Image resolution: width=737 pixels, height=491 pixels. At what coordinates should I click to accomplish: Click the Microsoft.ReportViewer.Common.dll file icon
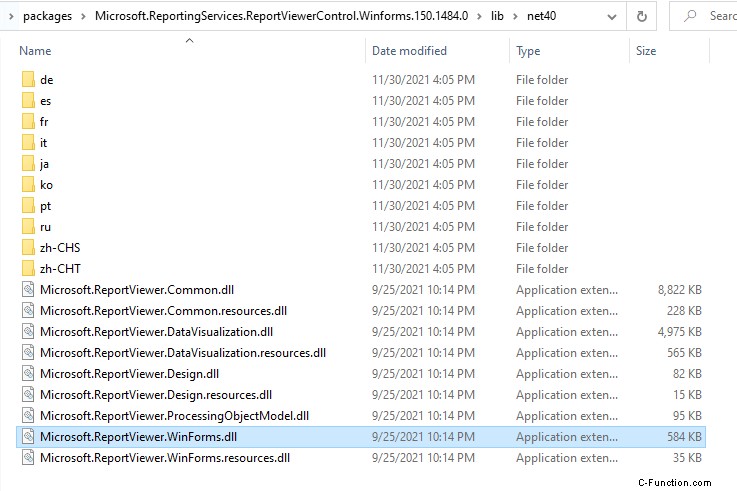28,290
